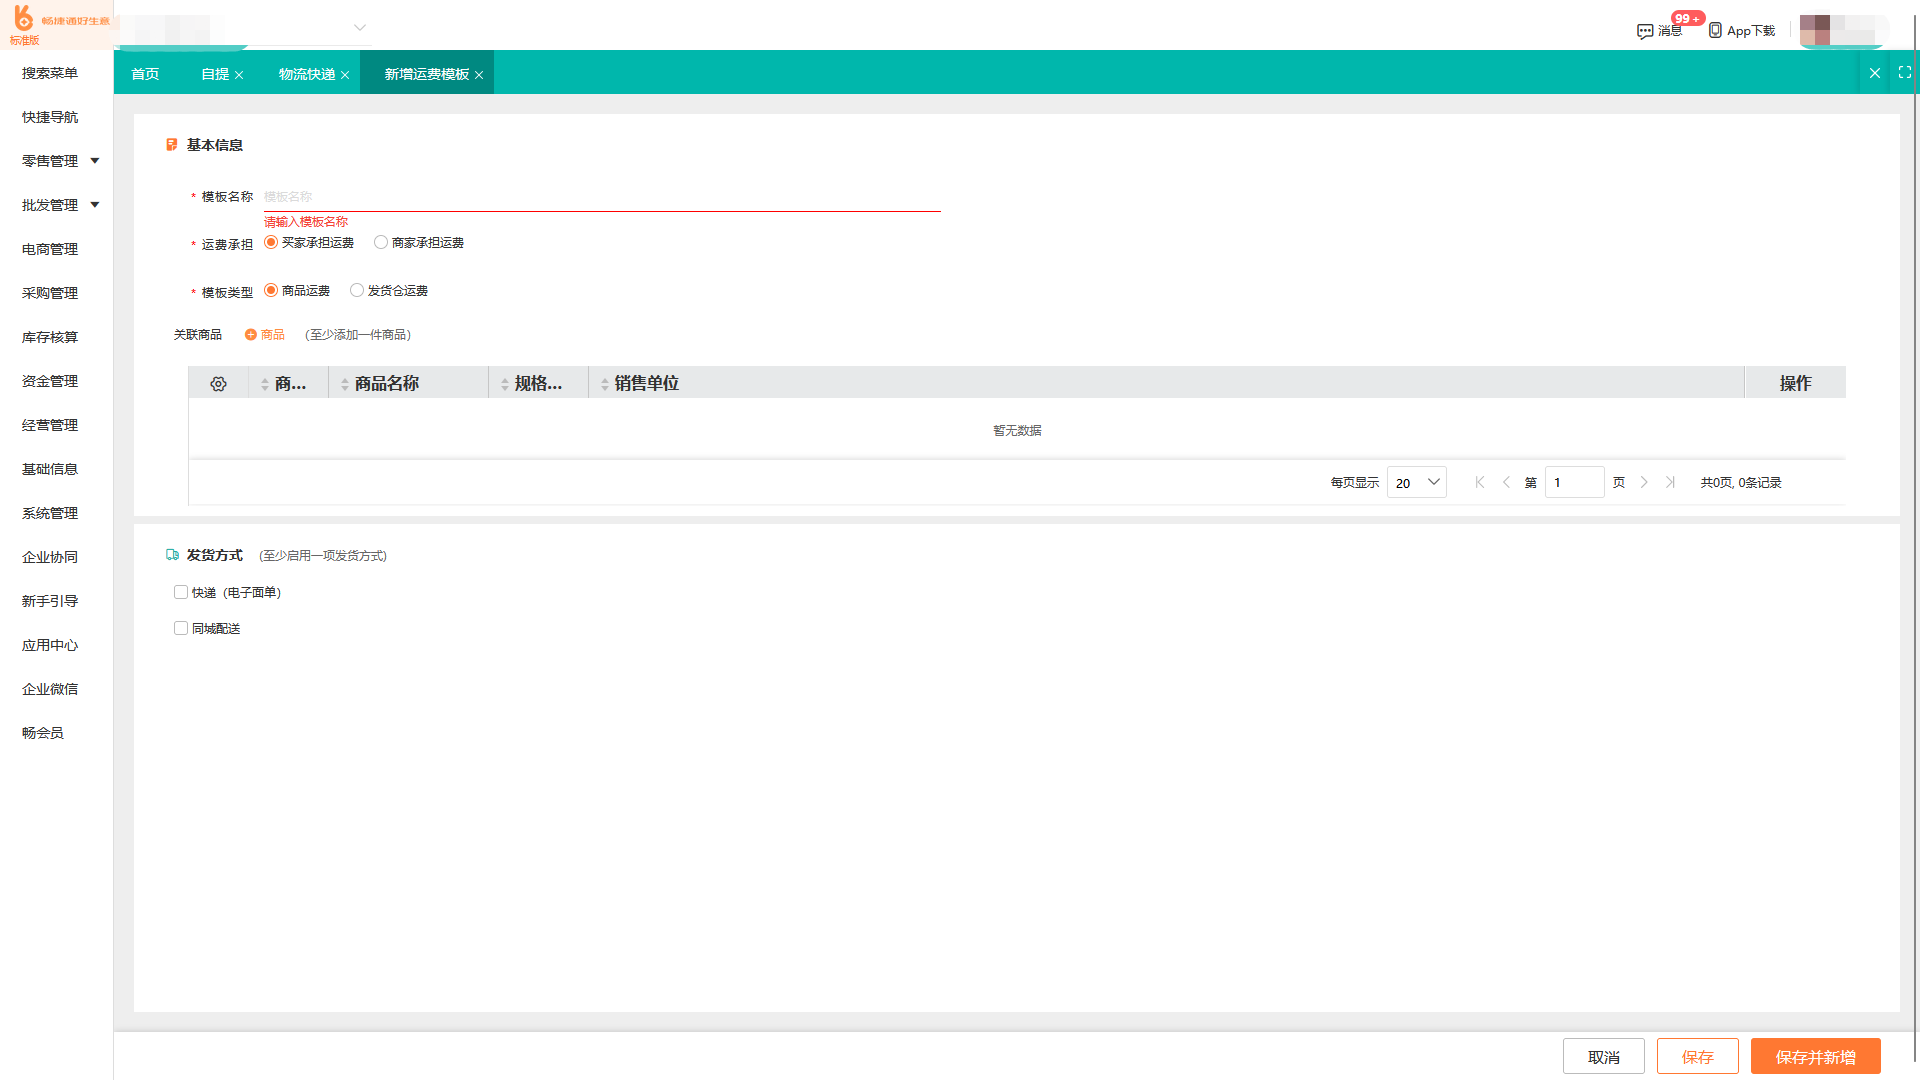Viewport: 1920px width, 1080px height.
Task: Click the 模板名称 input field
Action: [600, 195]
